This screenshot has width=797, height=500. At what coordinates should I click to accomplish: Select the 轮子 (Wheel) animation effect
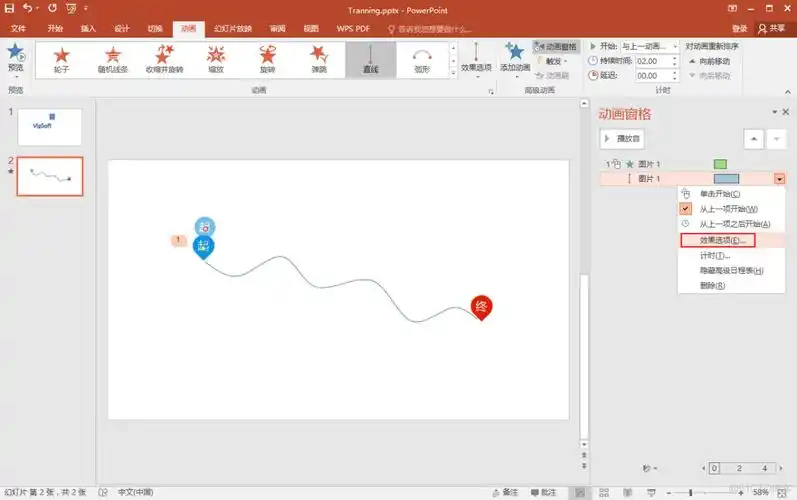pyautogui.click(x=61, y=59)
